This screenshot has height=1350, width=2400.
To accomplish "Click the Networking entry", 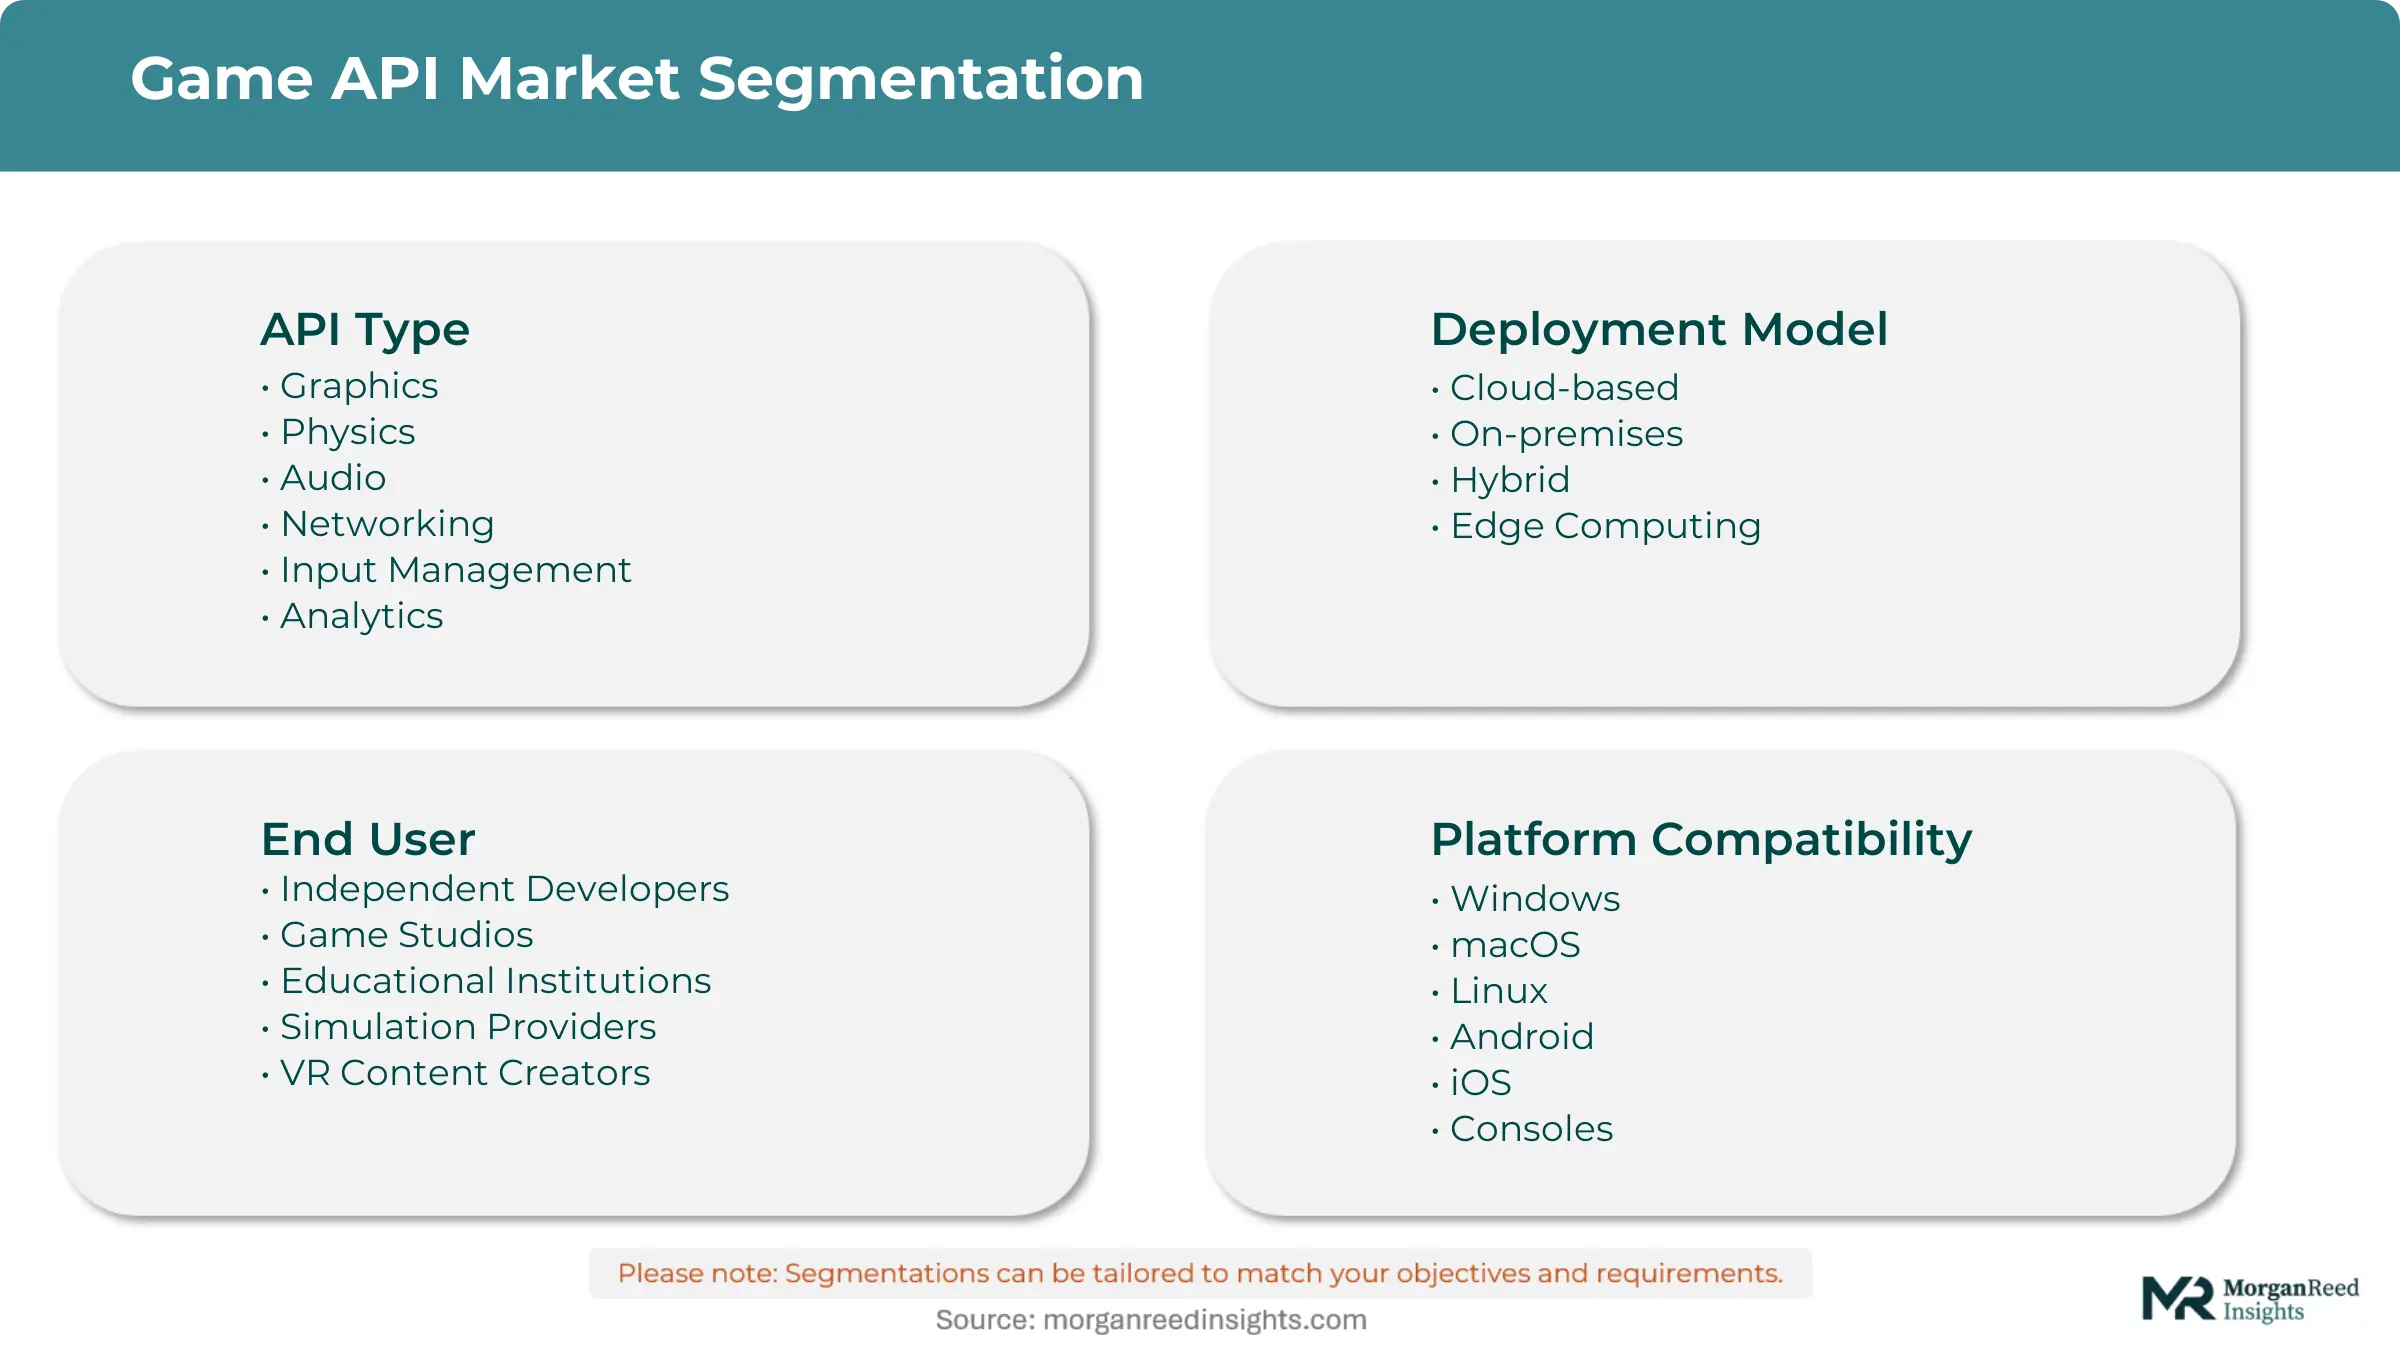I will (x=386, y=523).
